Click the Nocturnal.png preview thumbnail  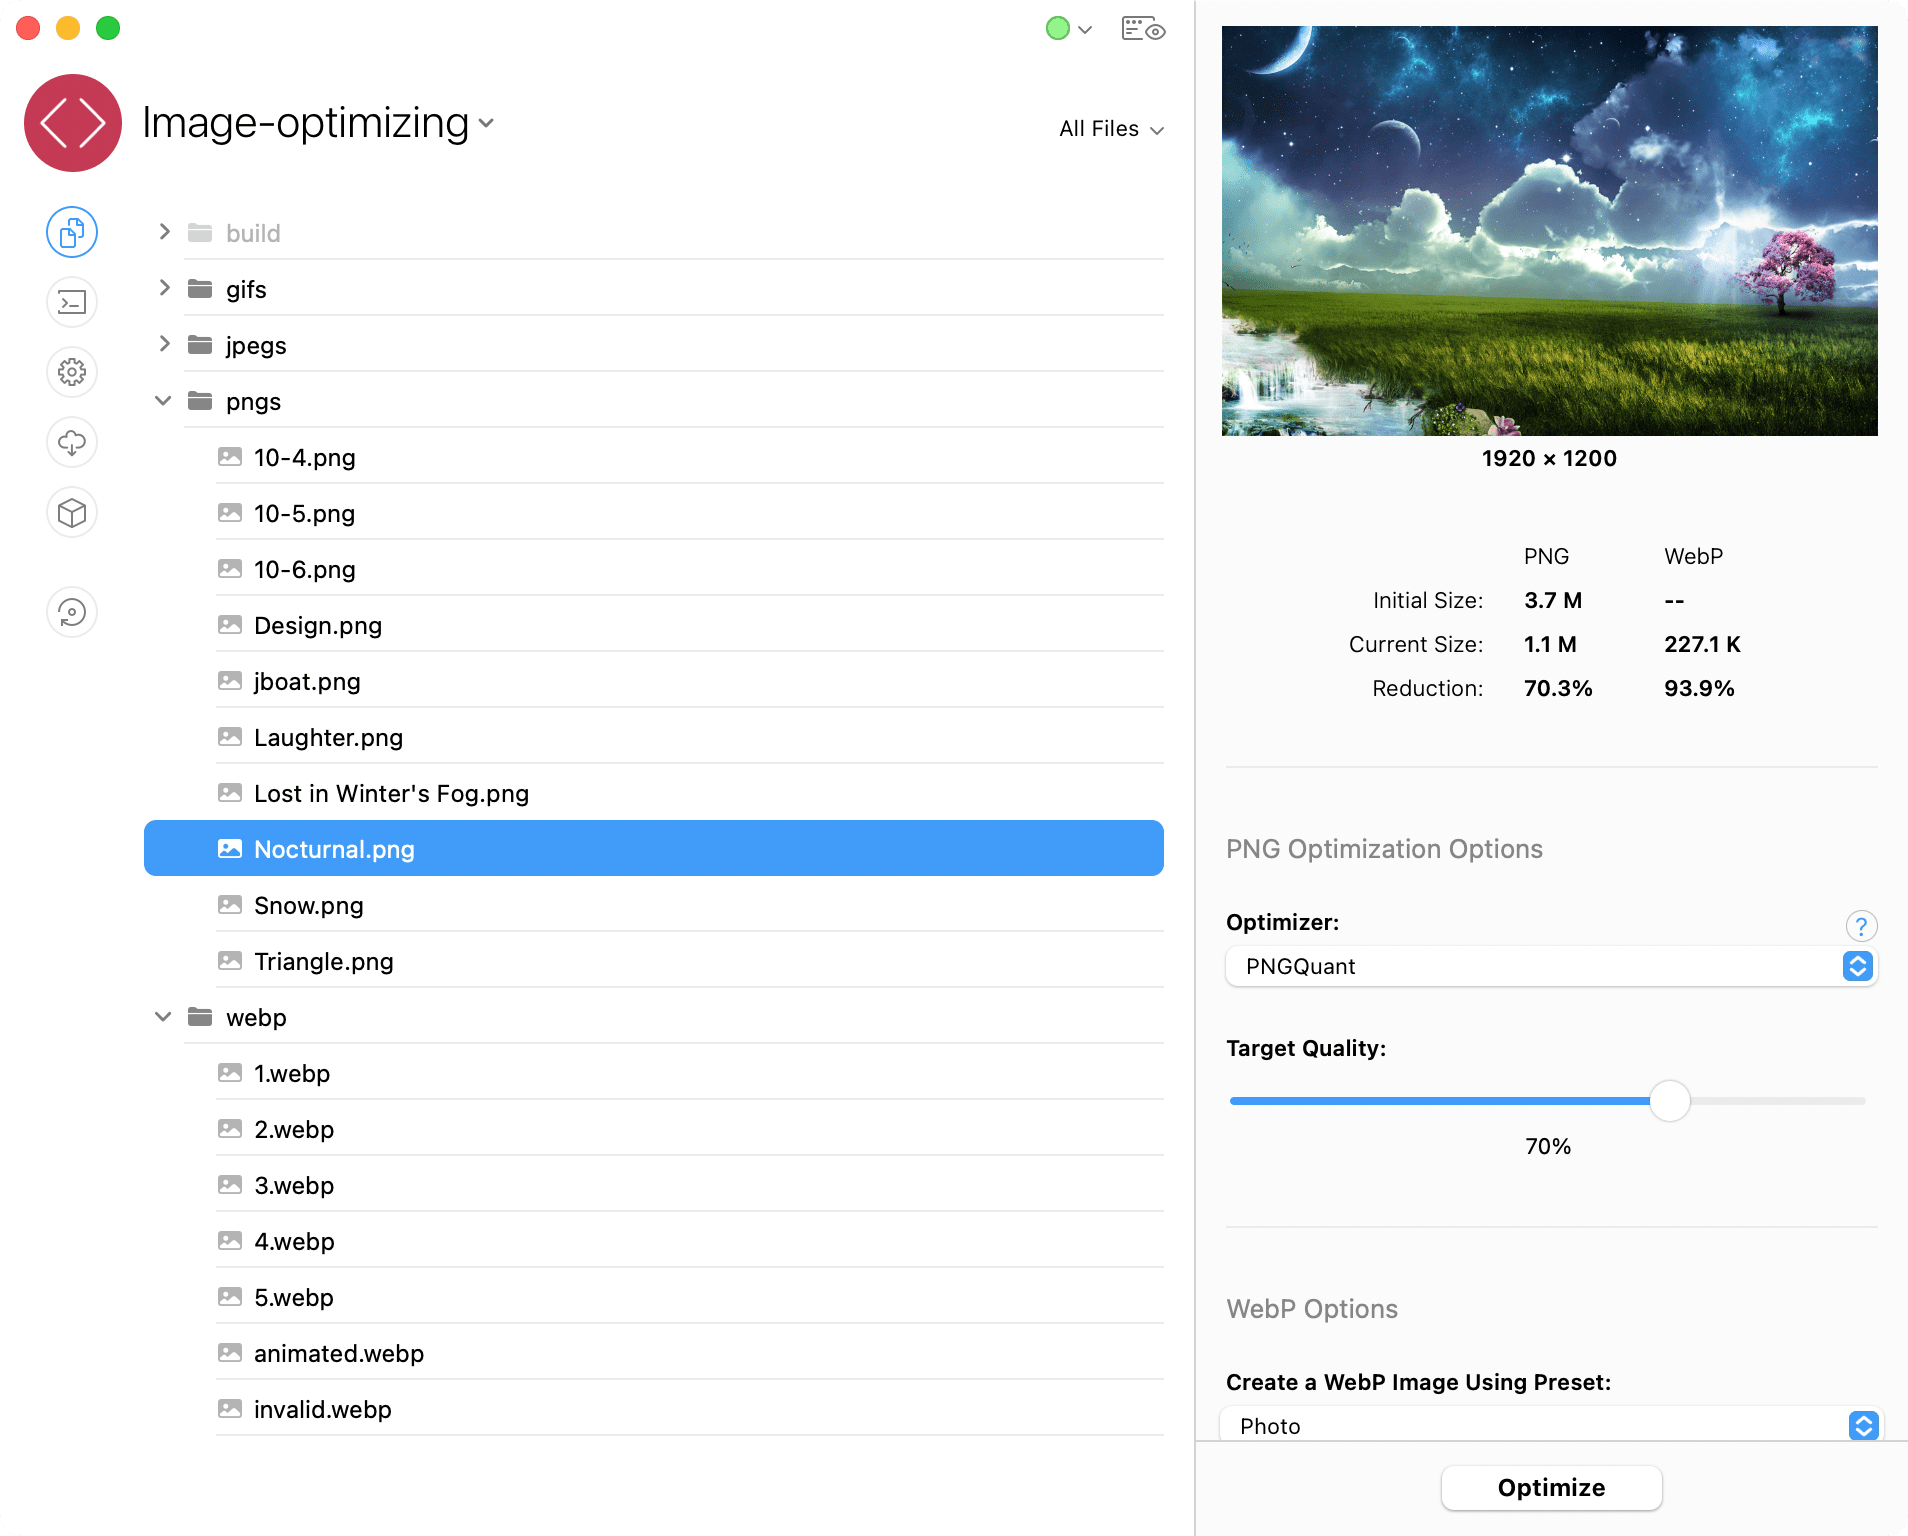pos(1549,232)
